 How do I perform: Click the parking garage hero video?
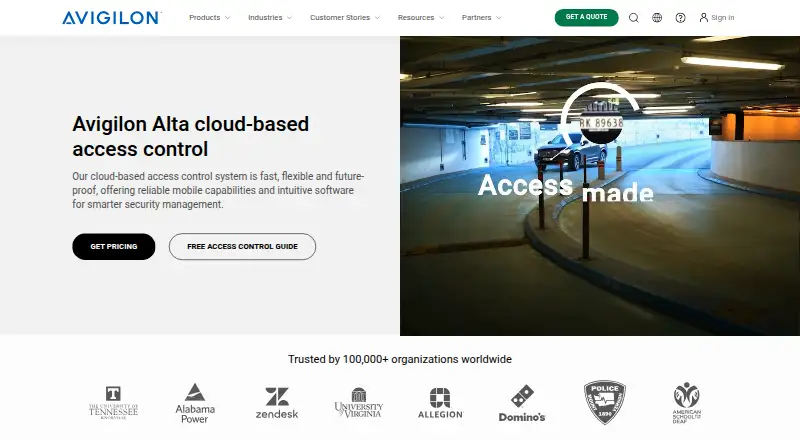[600, 186]
